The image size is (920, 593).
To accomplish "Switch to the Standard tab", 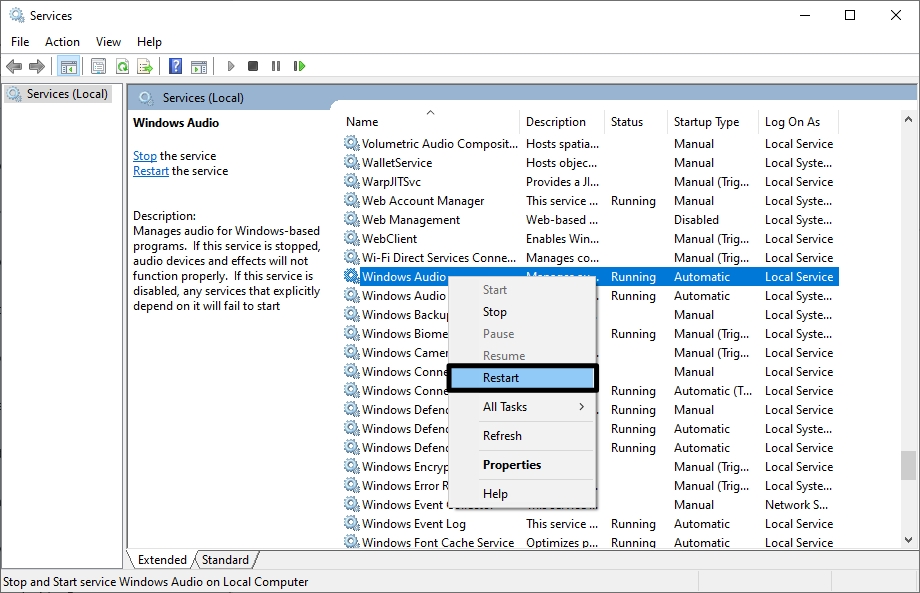I will click(x=225, y=560).
